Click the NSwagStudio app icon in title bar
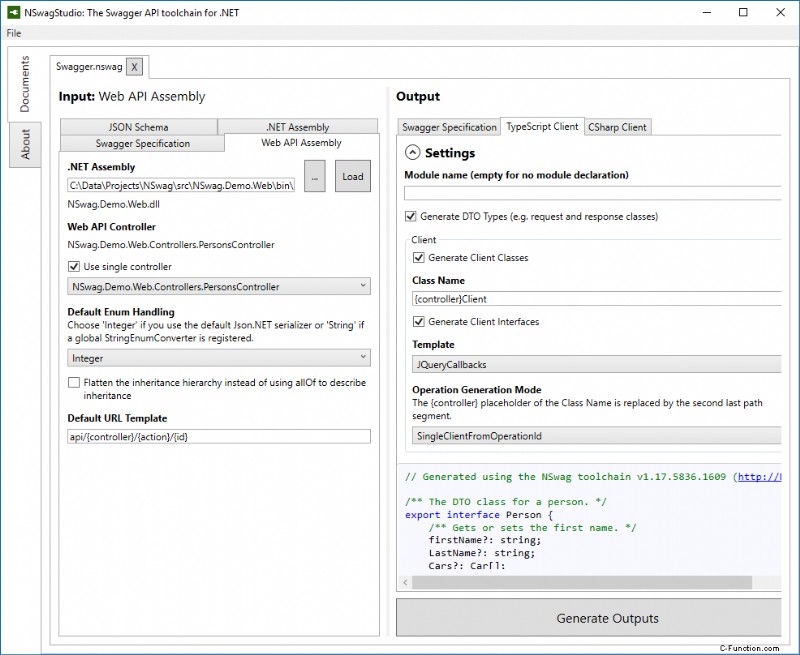Screen dimensions: 800x655 [15, 13]
